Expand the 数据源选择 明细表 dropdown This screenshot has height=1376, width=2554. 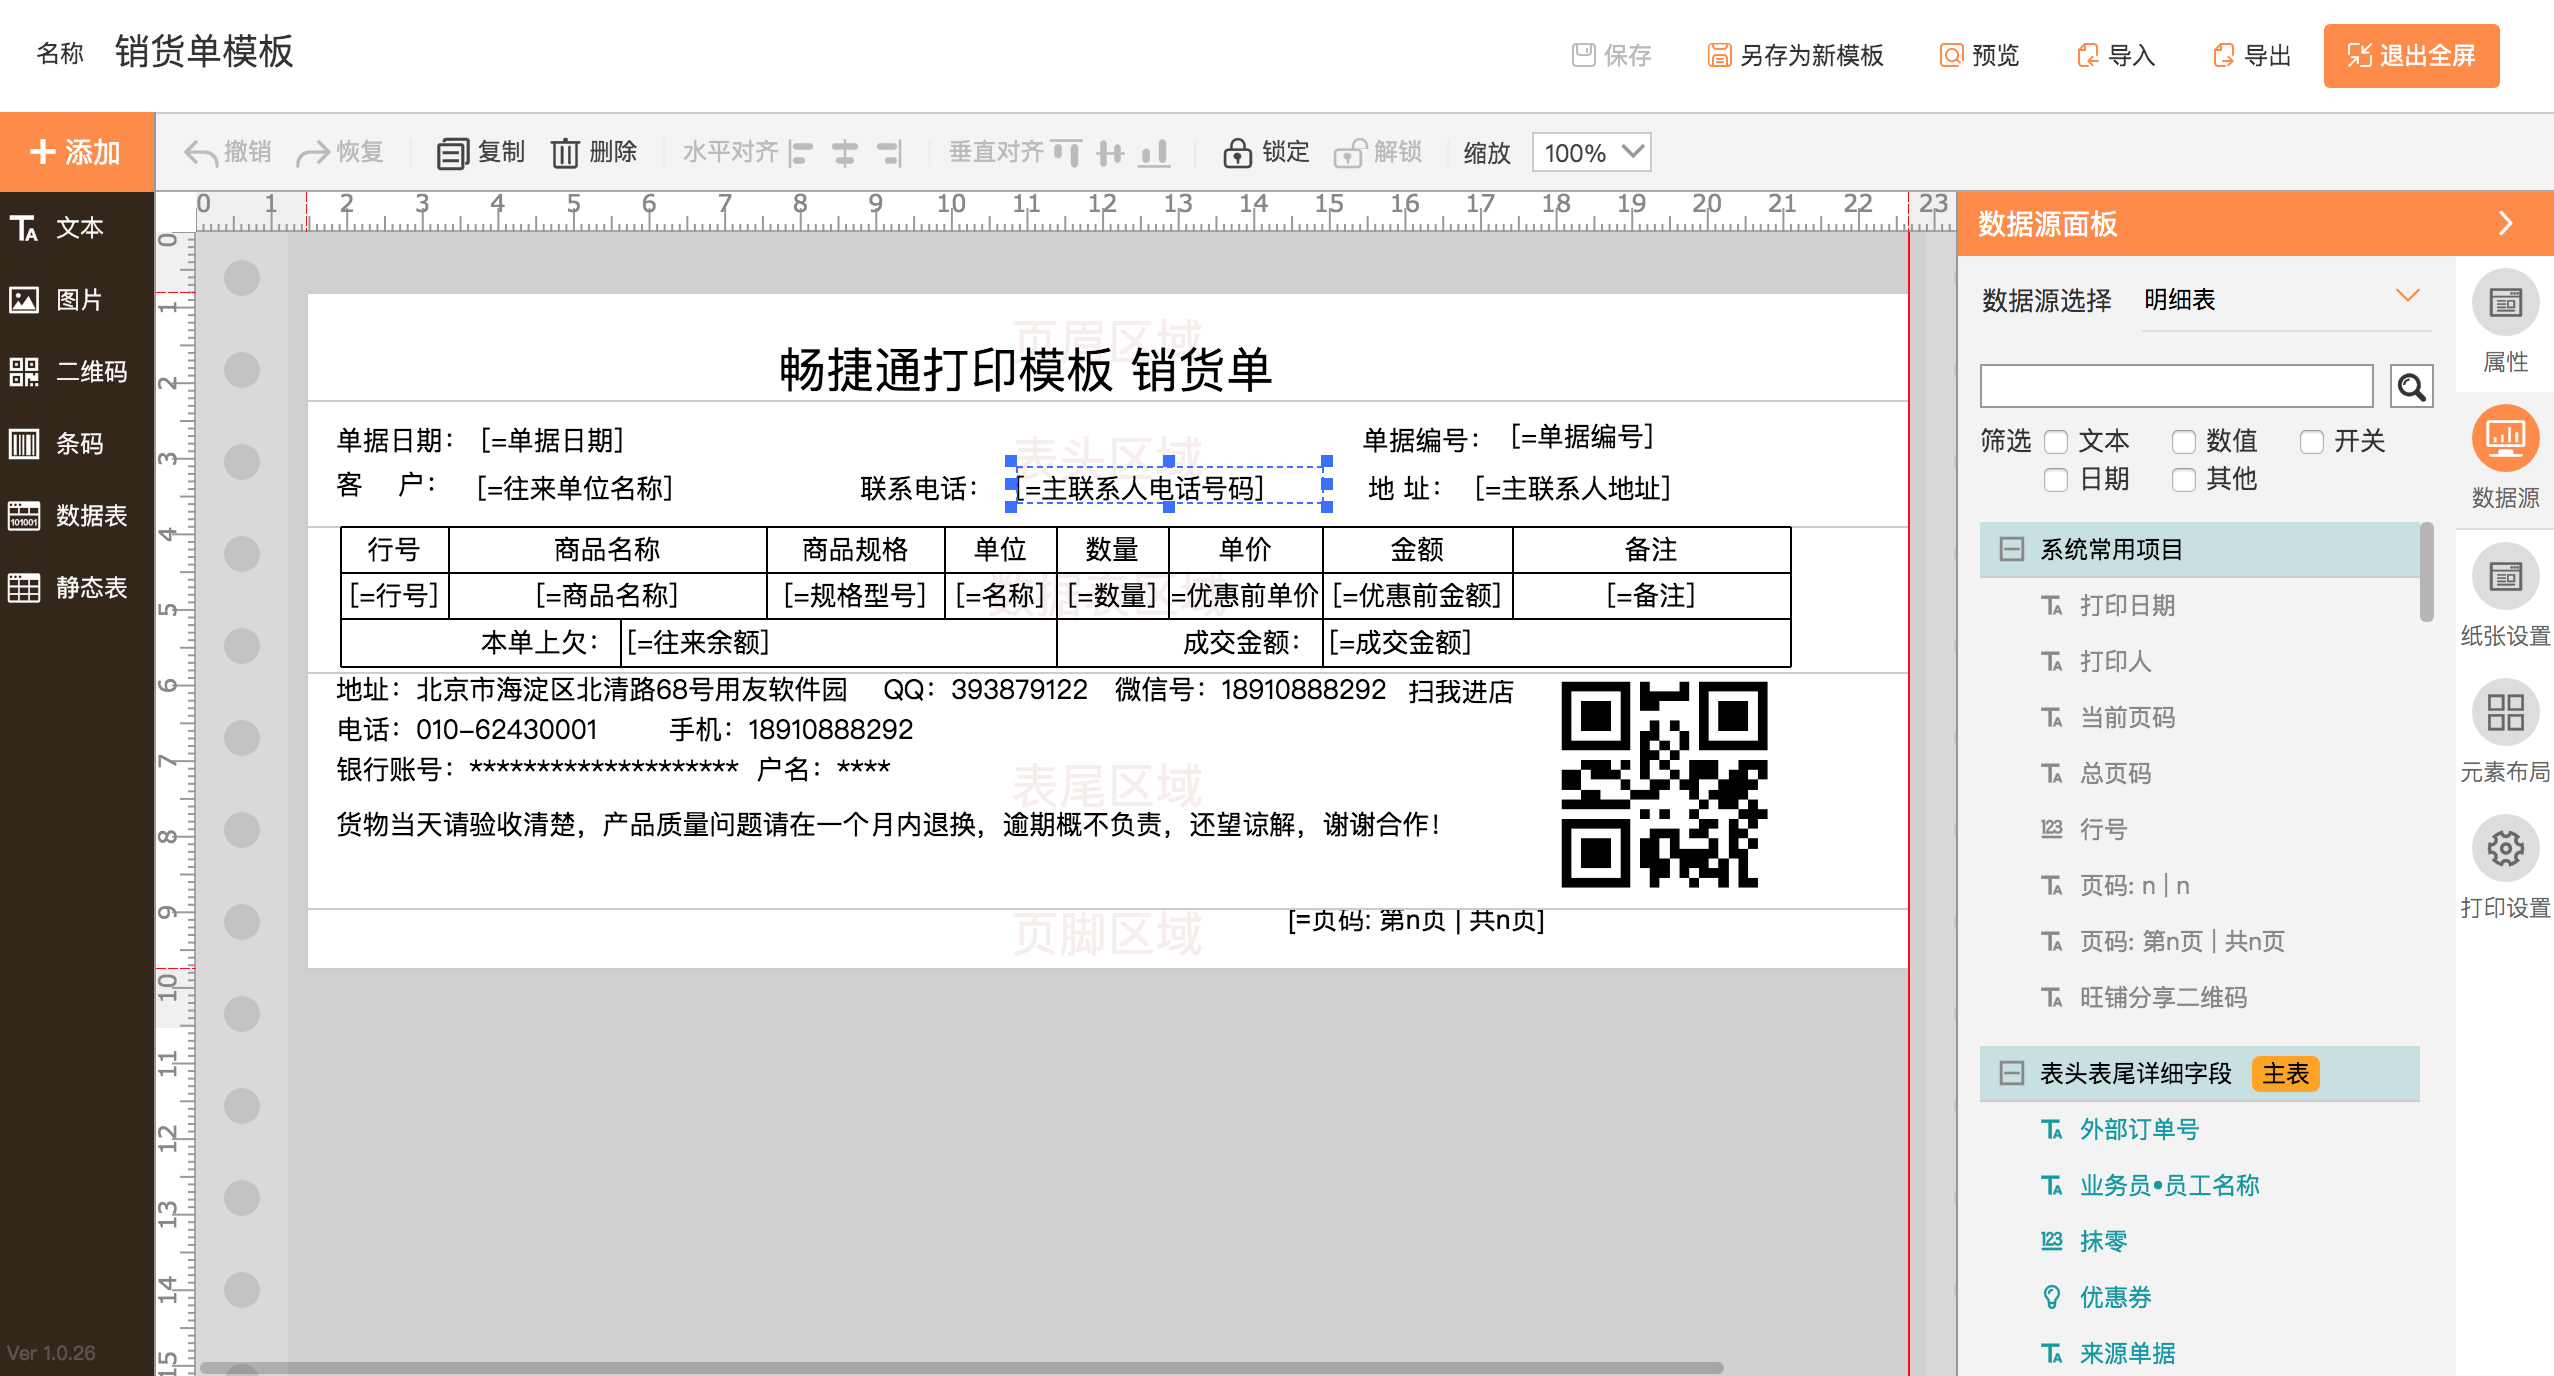(x=2410, y=300)
